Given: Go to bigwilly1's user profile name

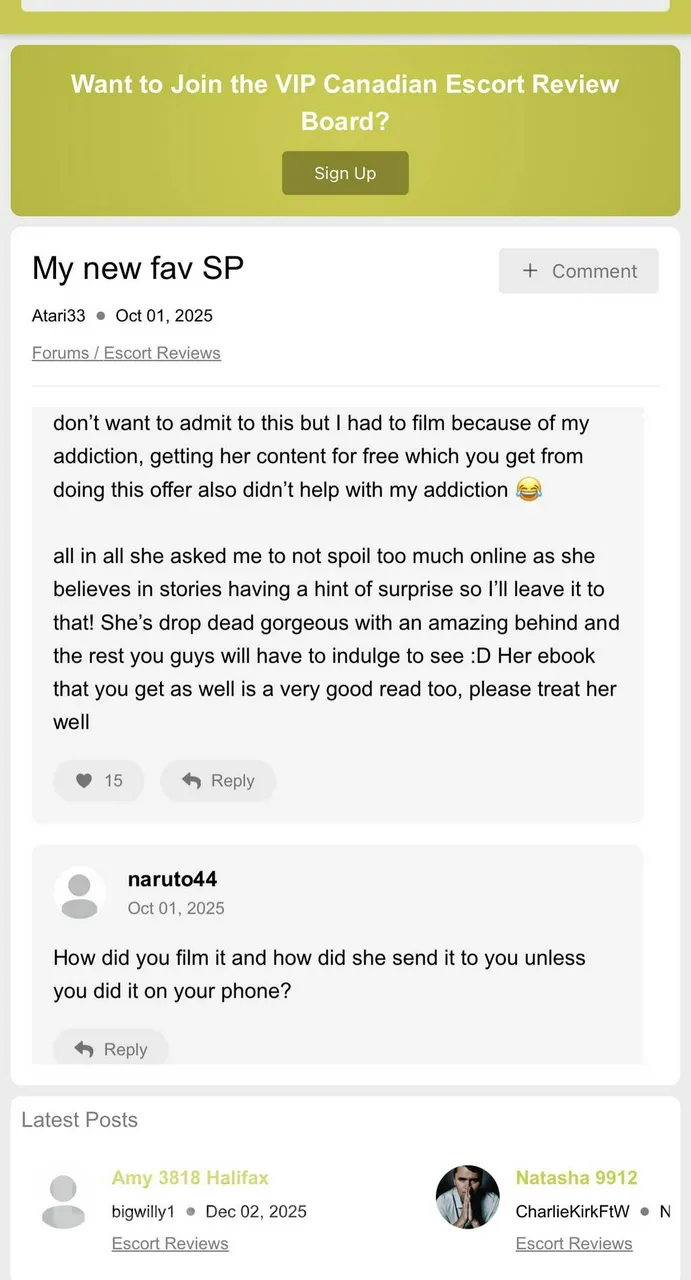Looking at the screenshot, I should coord(143,1212).
